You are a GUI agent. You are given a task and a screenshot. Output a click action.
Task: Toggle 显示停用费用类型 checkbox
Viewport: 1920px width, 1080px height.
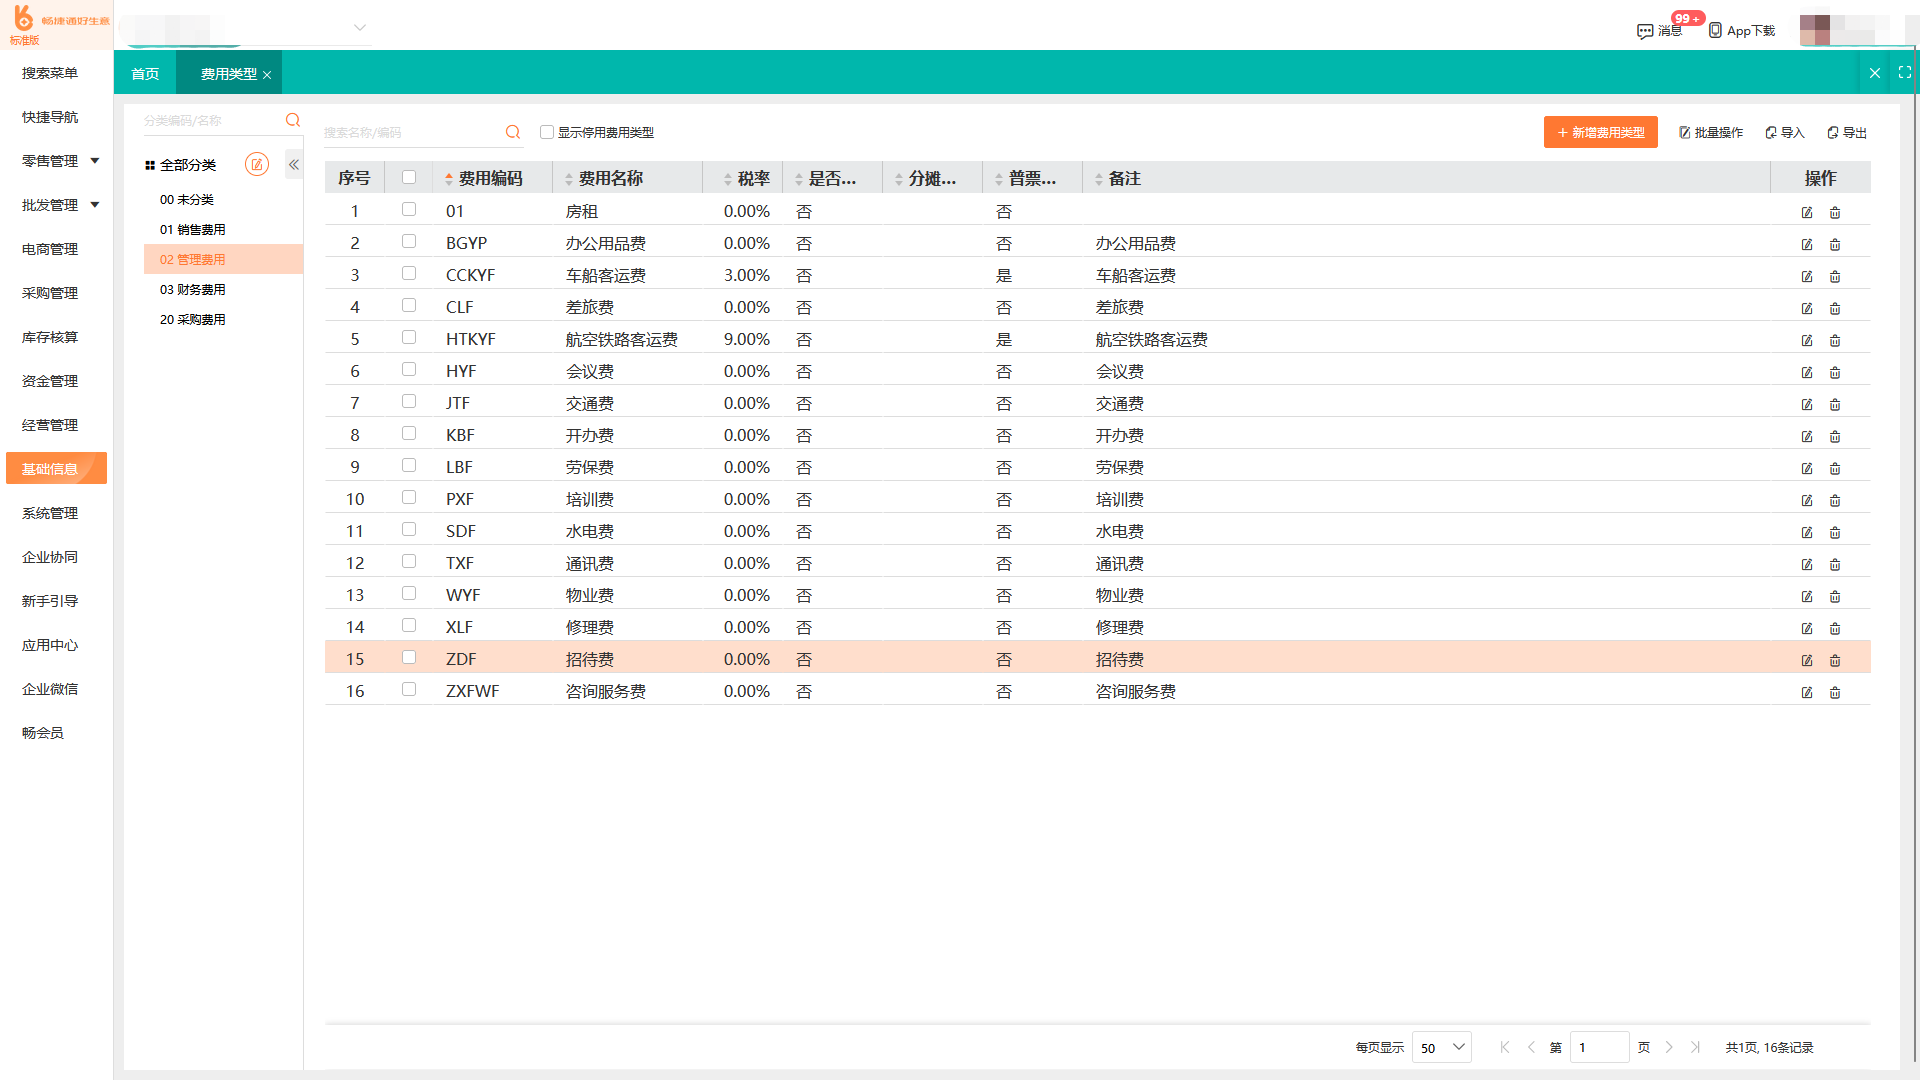(x=545, y=131)
